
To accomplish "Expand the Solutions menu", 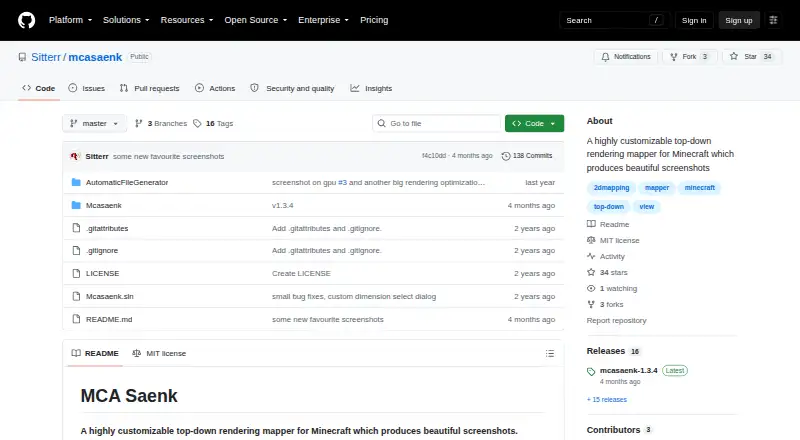I will click(x=126, y=20).
